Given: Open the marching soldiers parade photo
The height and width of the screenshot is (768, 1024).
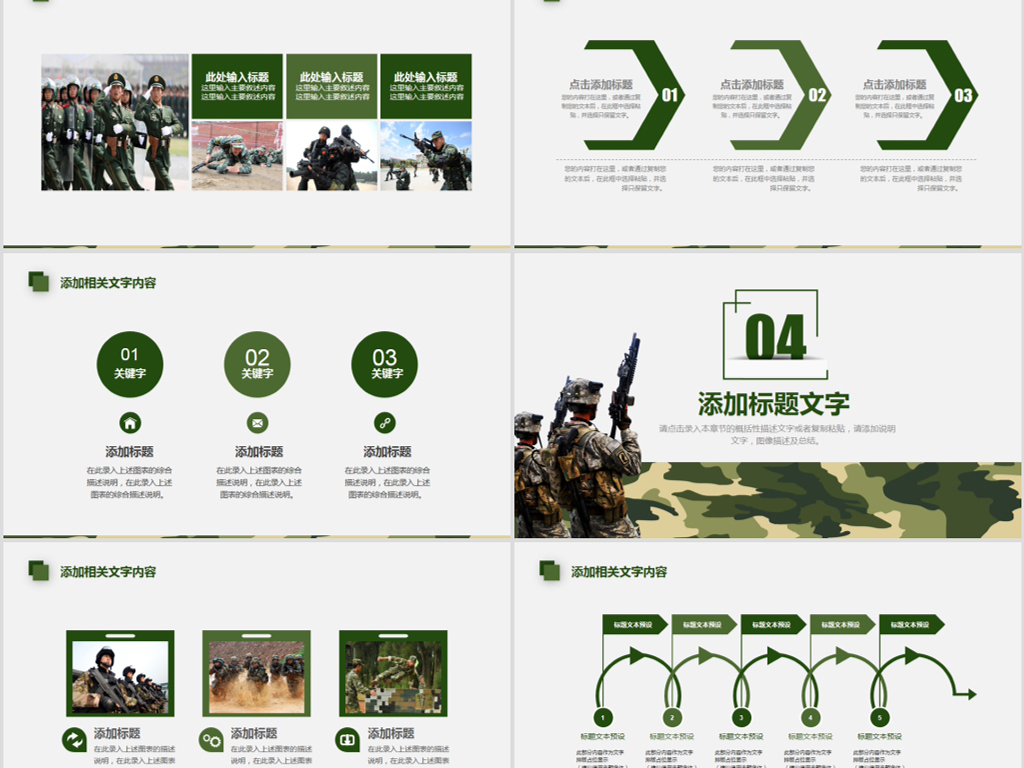Looking at the screenshot, I should 114,122.
